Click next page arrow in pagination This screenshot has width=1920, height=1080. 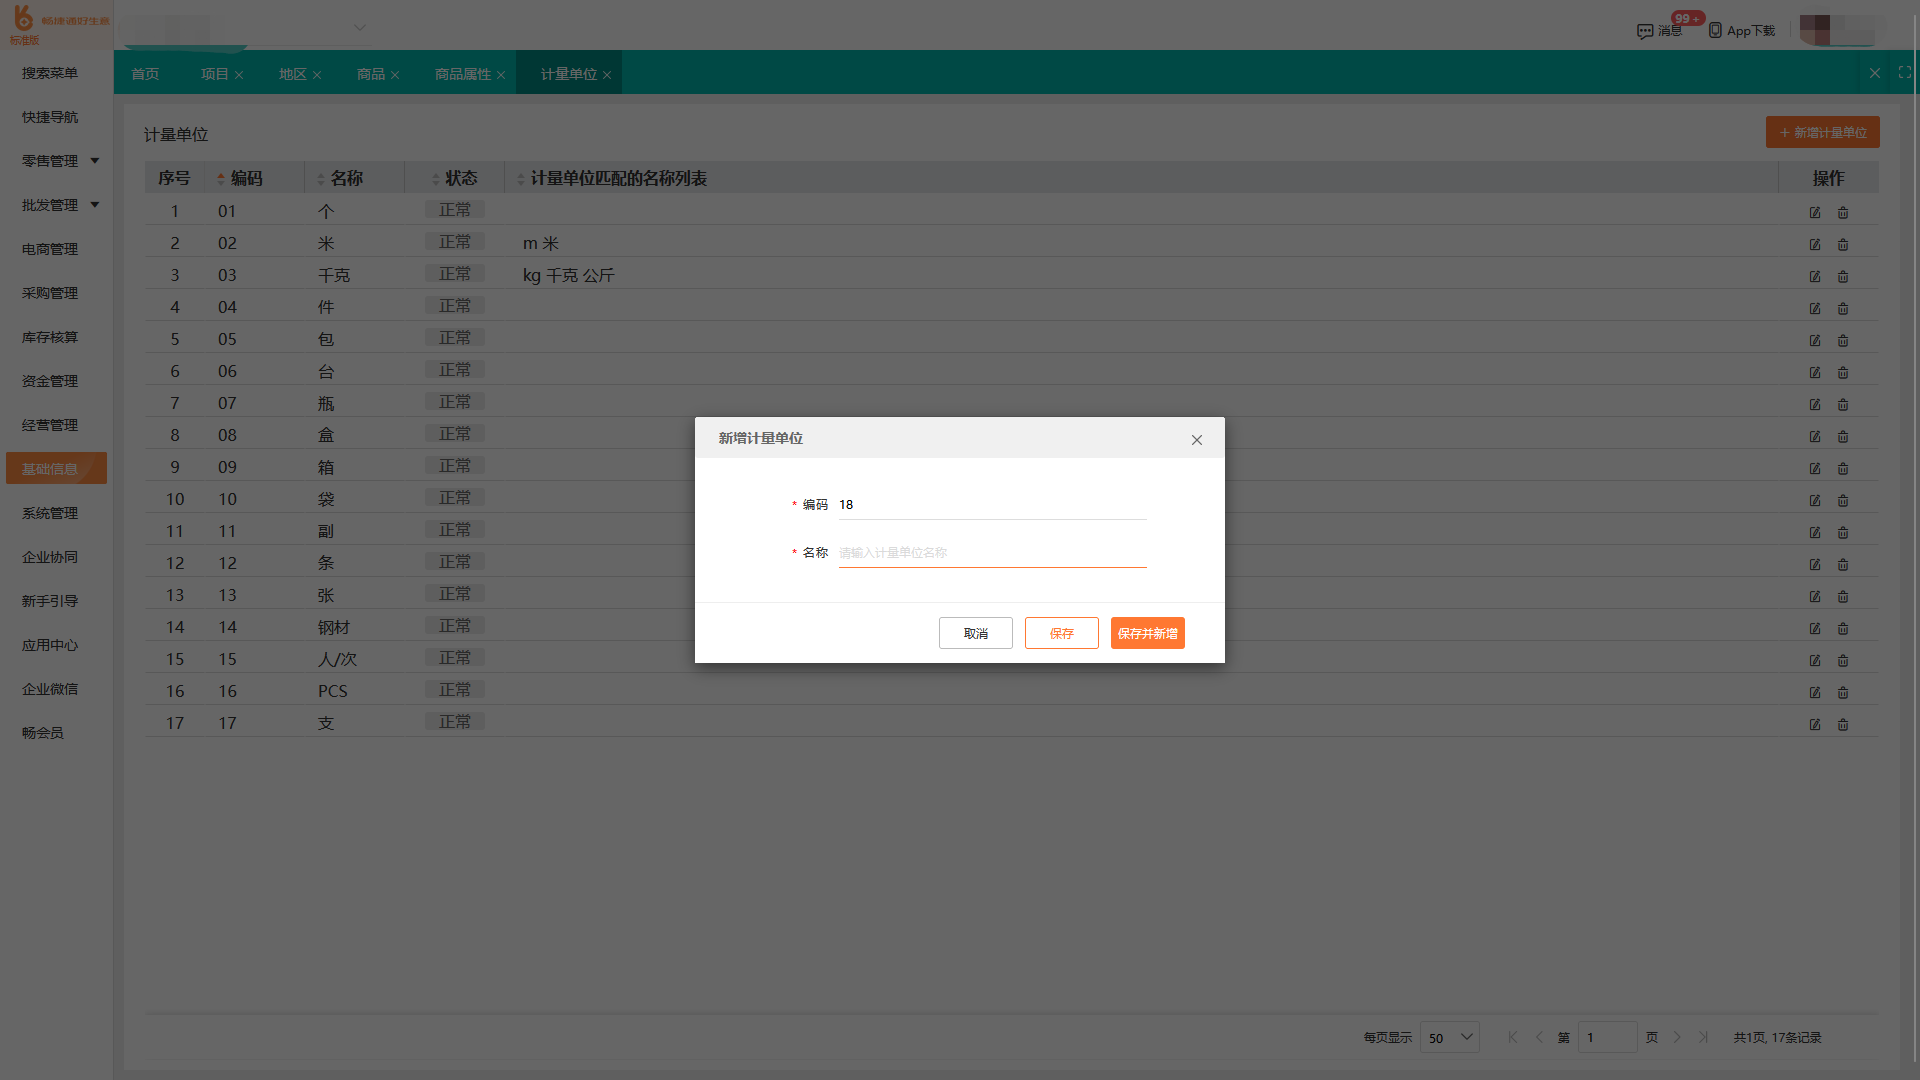(1677, 1036)
